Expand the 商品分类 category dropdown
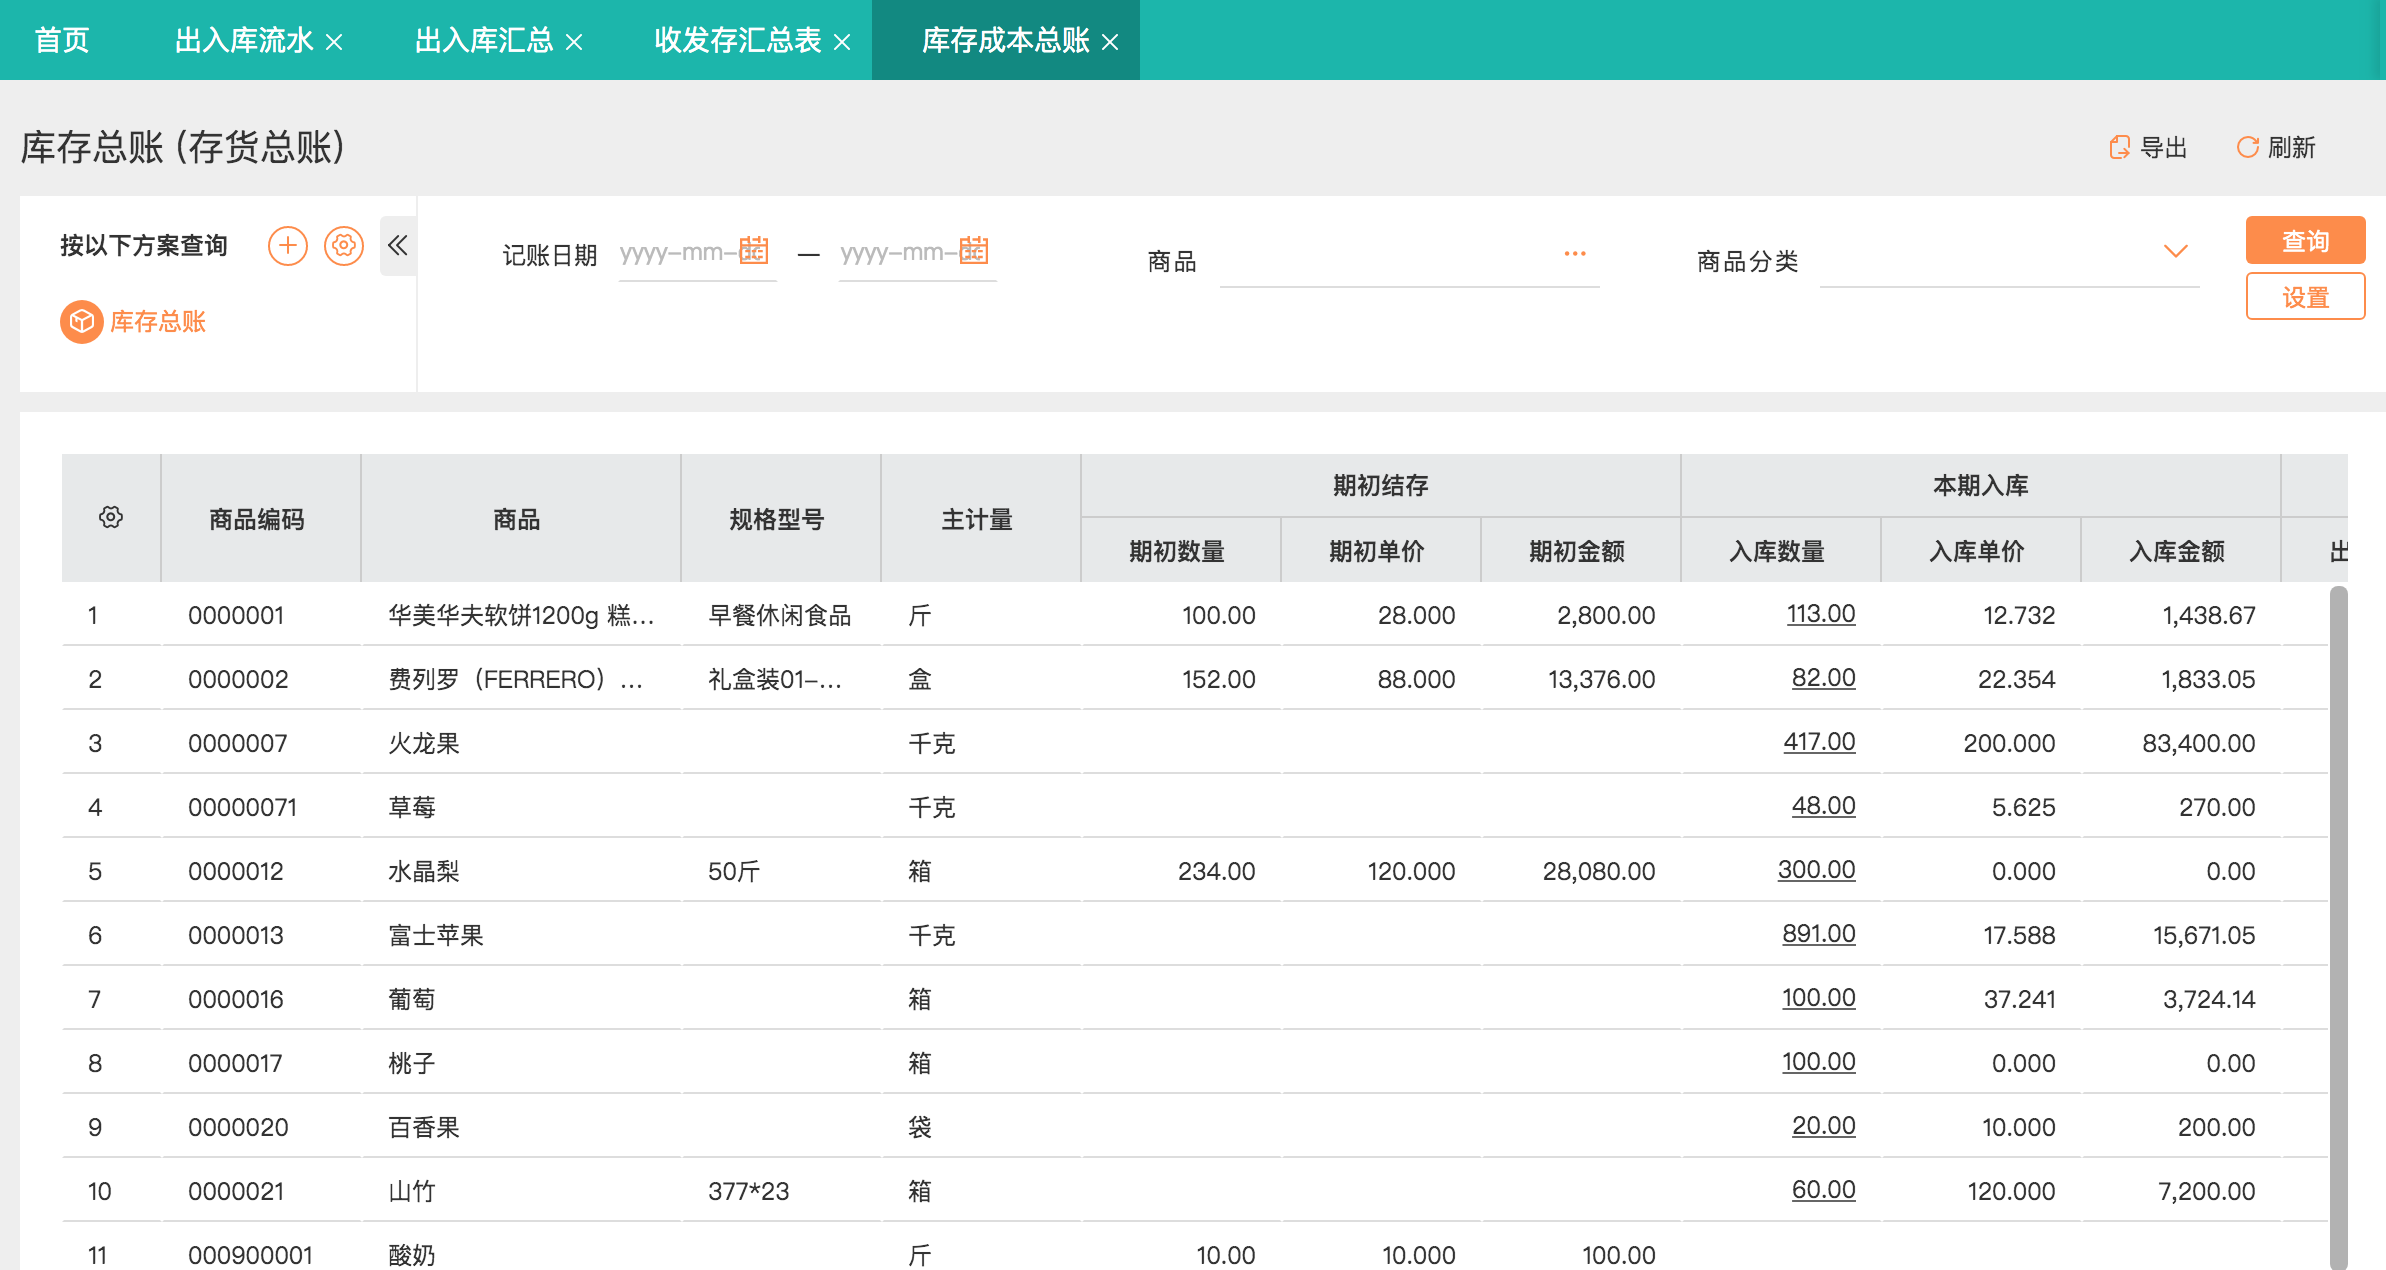Viewport: 2386px width, 1270px height. [2175, 249]
